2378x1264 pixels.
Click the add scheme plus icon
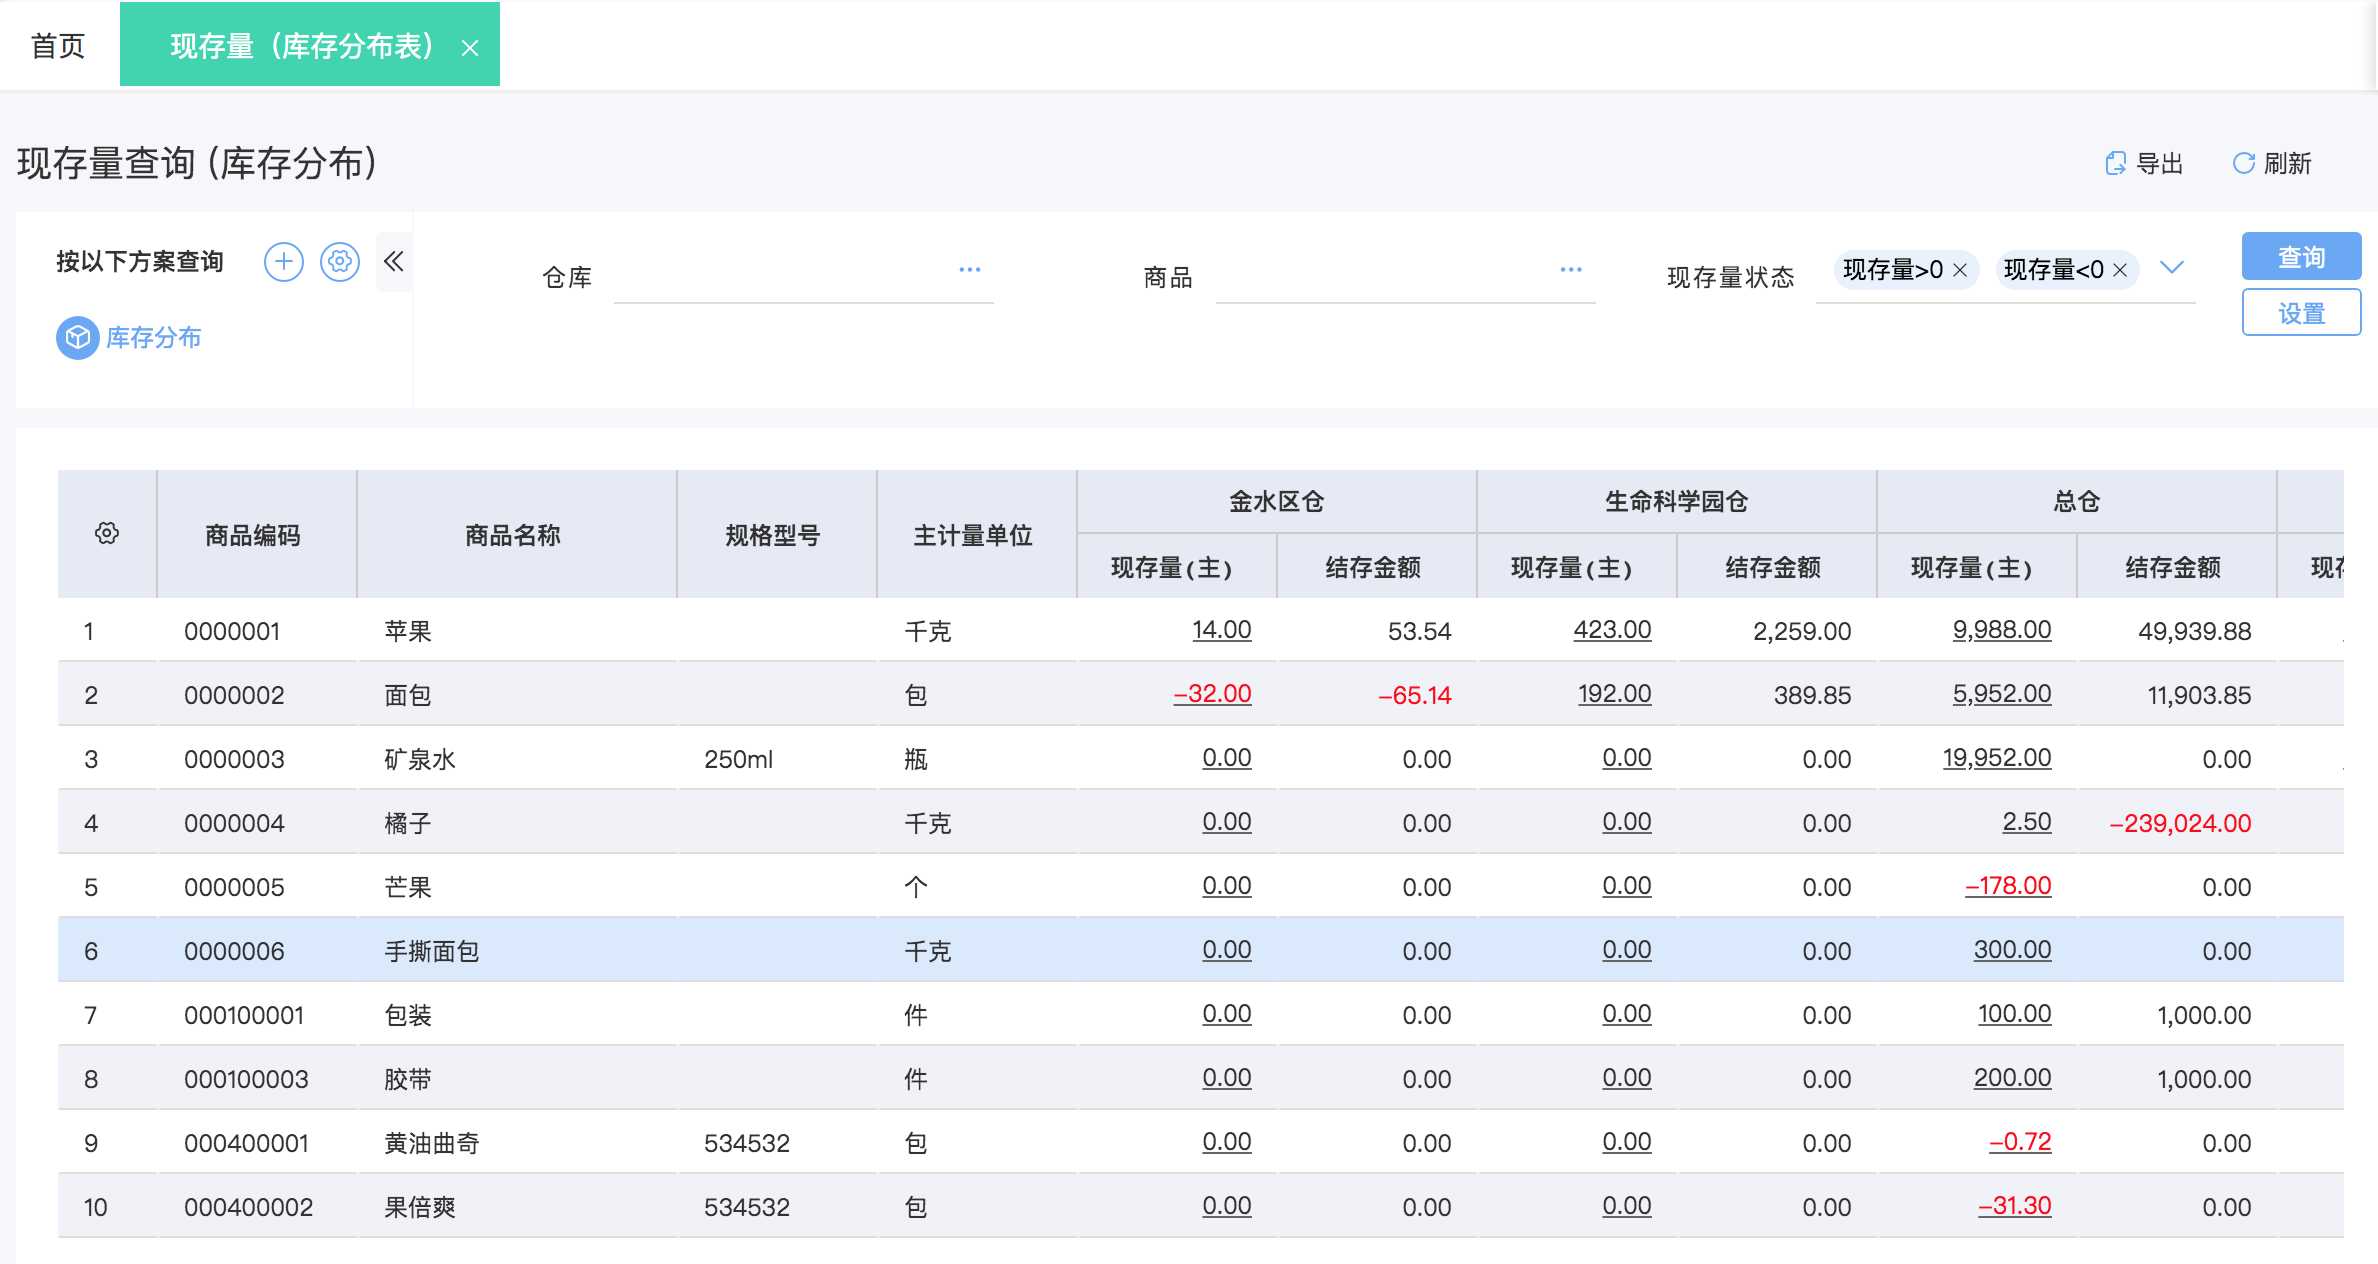pyautogui.click(x=285, y=263)
